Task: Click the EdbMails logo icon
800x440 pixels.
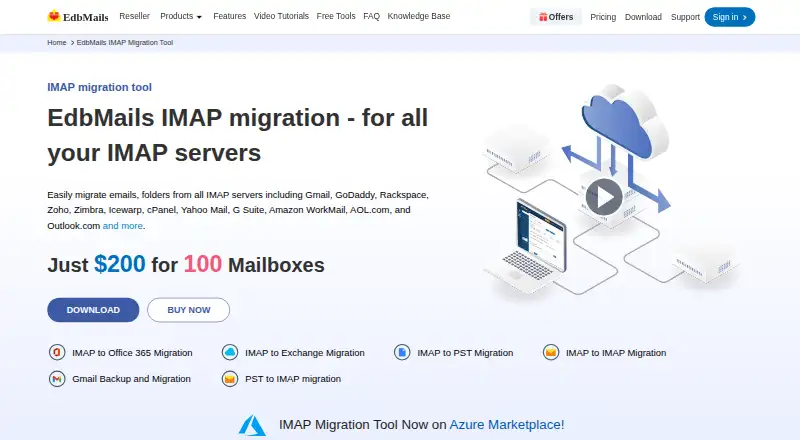Action: pyautogui.click(x=54, y=16)
